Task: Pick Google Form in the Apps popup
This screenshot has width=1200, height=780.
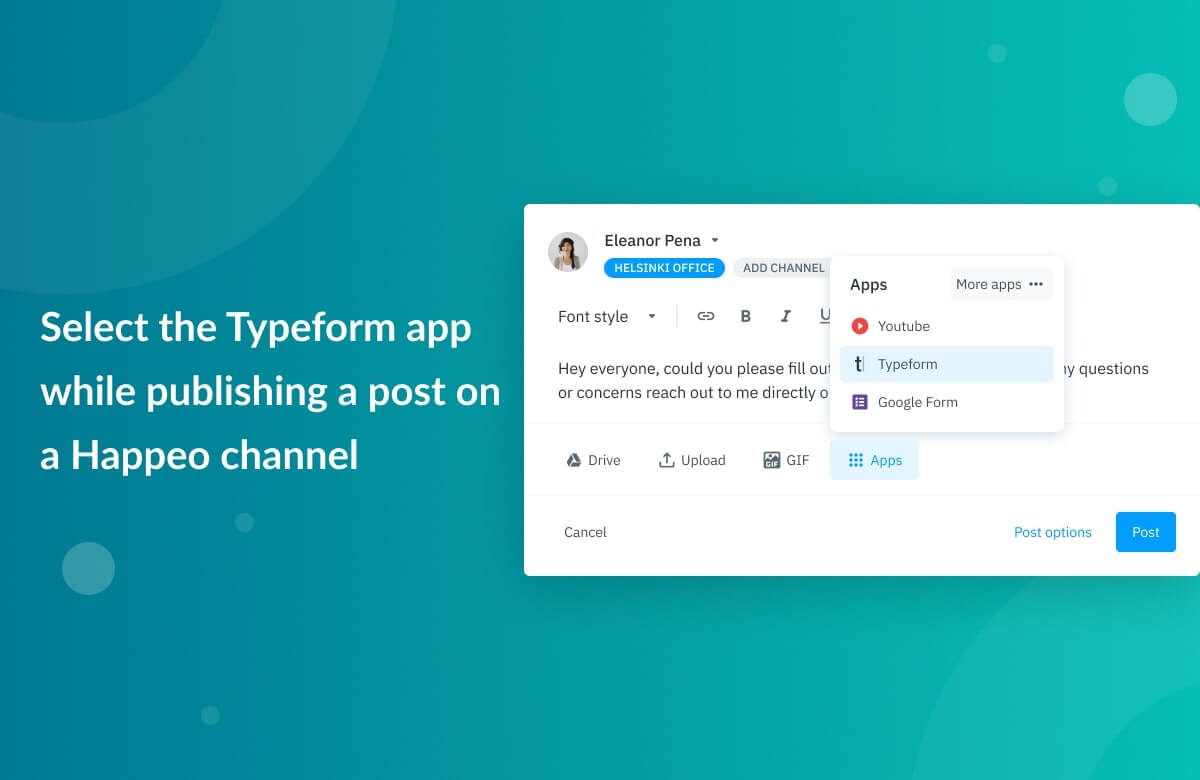Action: 915,402
